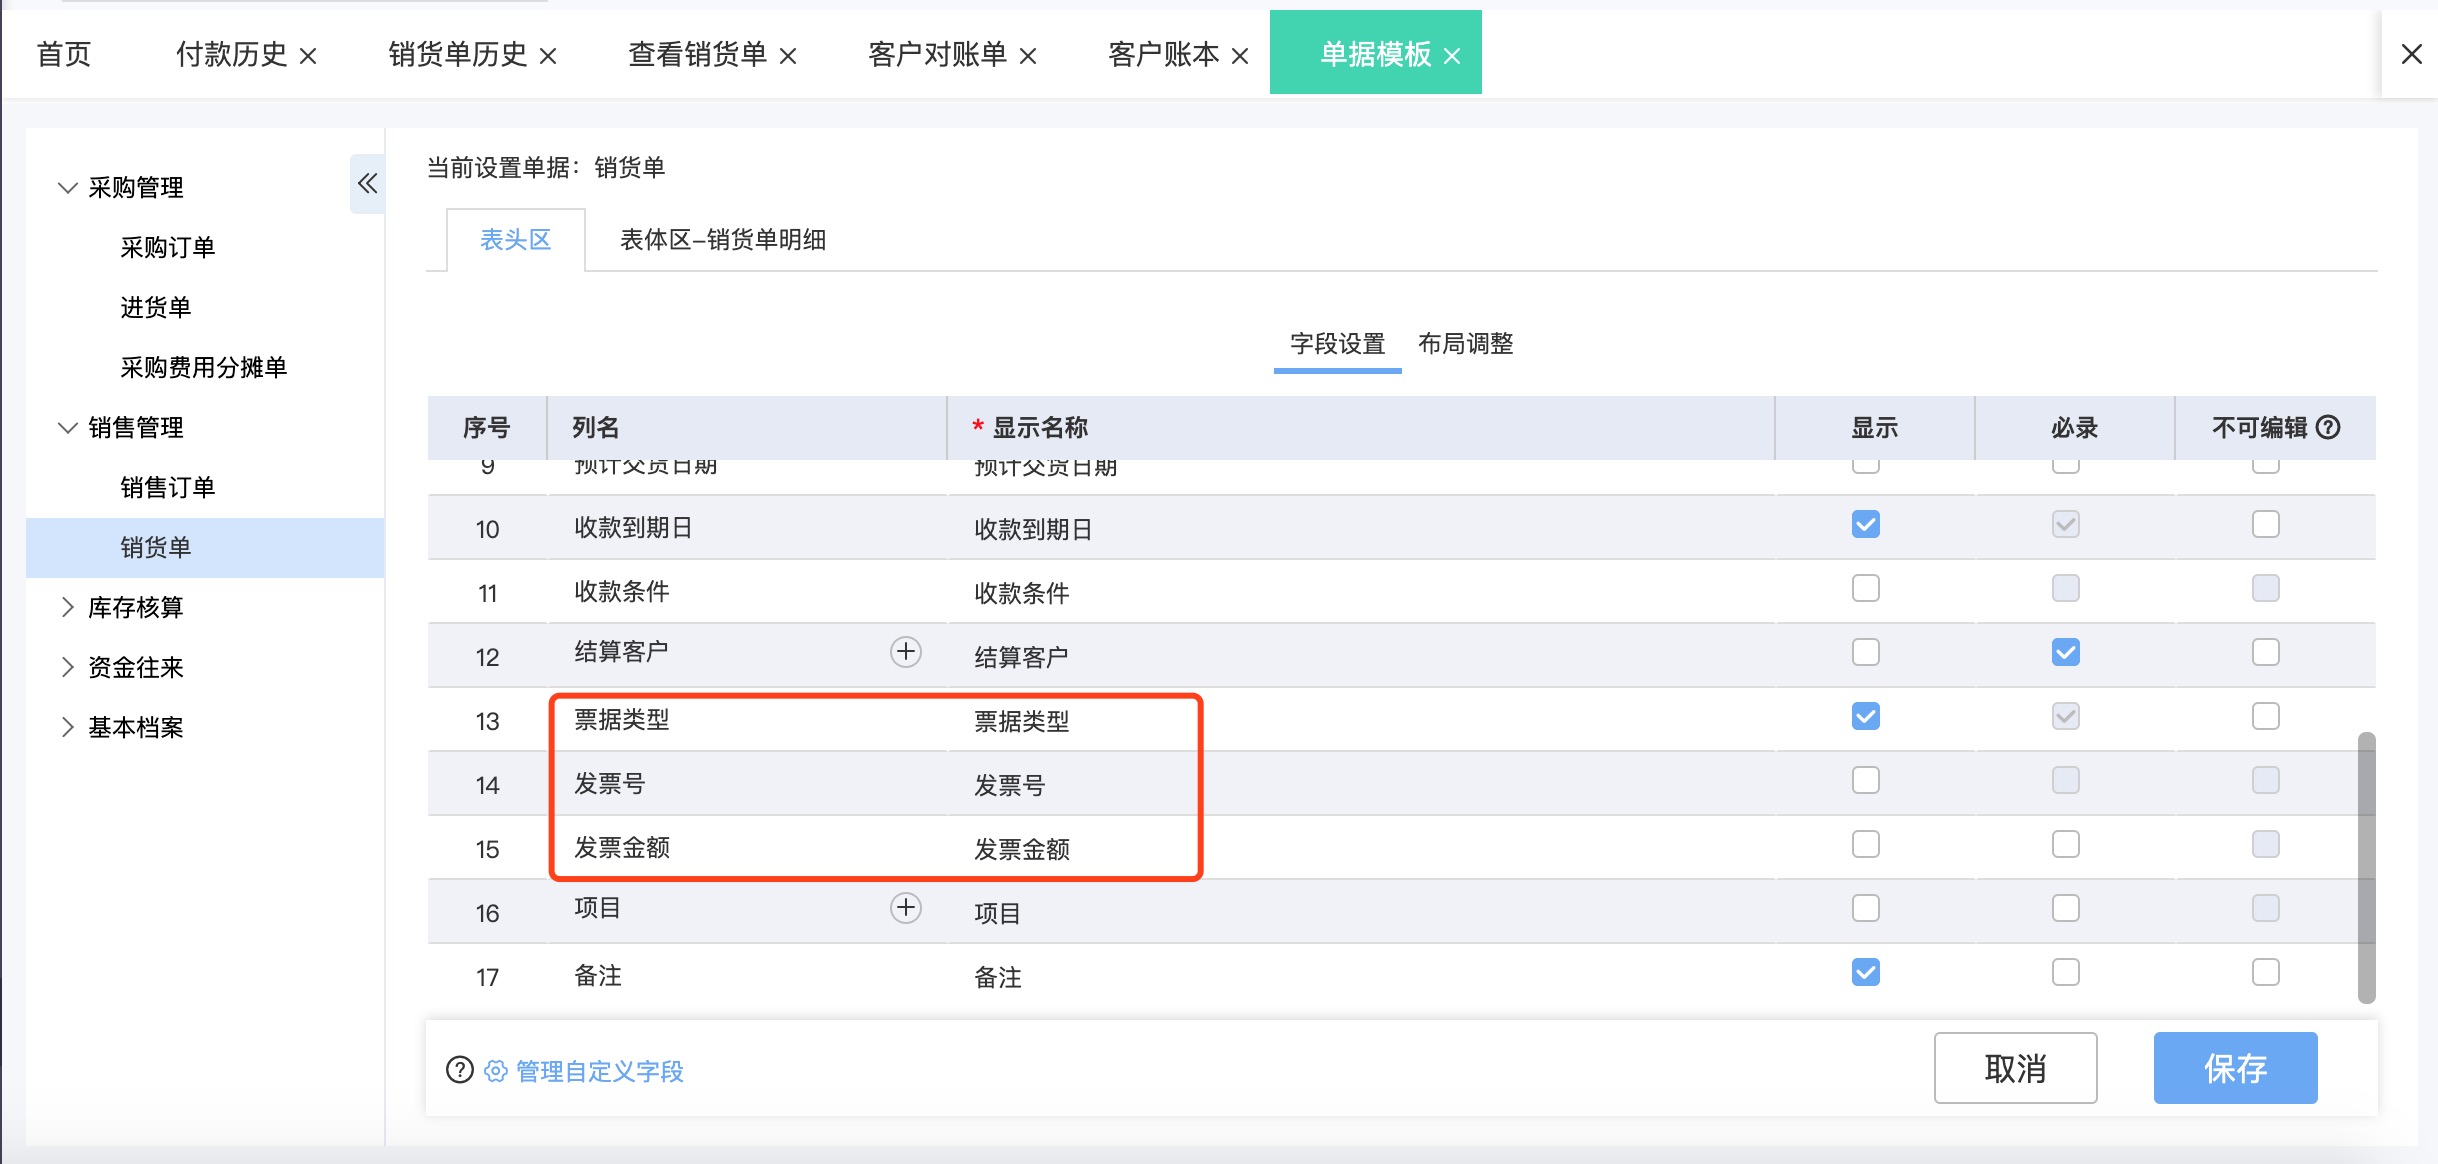Open 销售订单 from sidebar menu
The height and width of the screenshot is (1164, 2438).
tap(168, 486)
